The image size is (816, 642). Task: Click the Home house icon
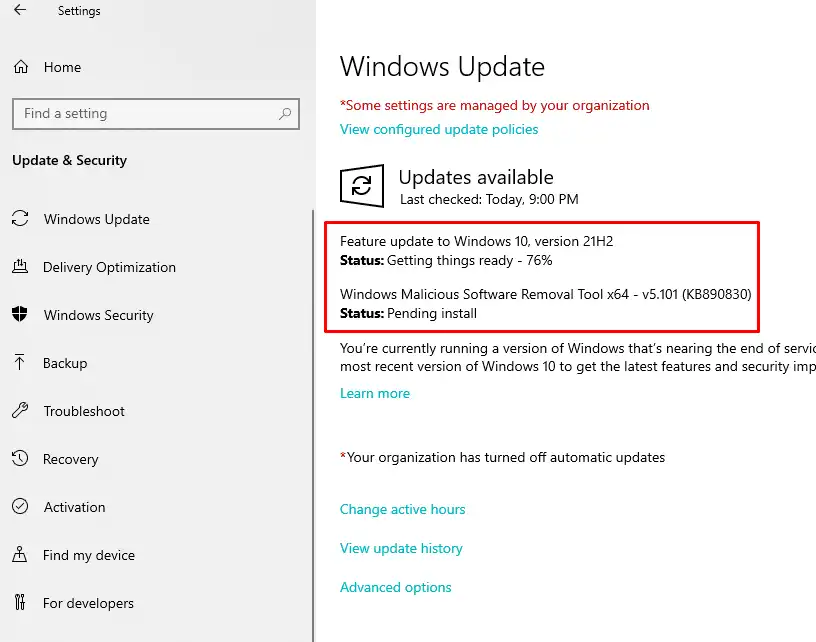coord(22,67)
